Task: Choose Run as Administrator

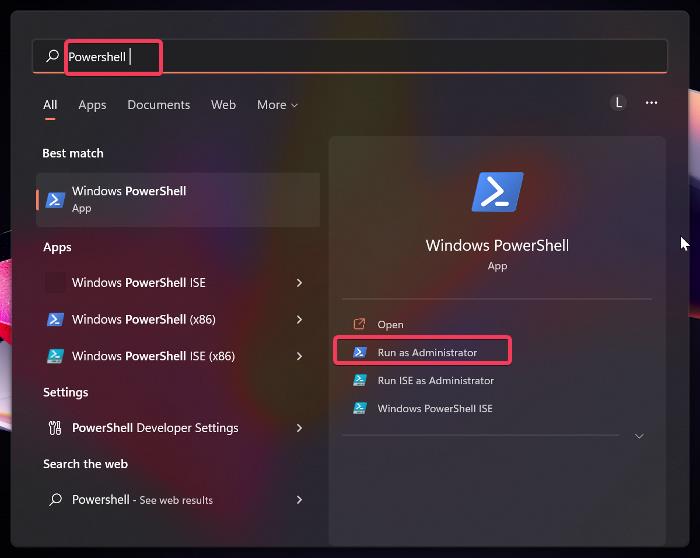Action: coord(427,353)
